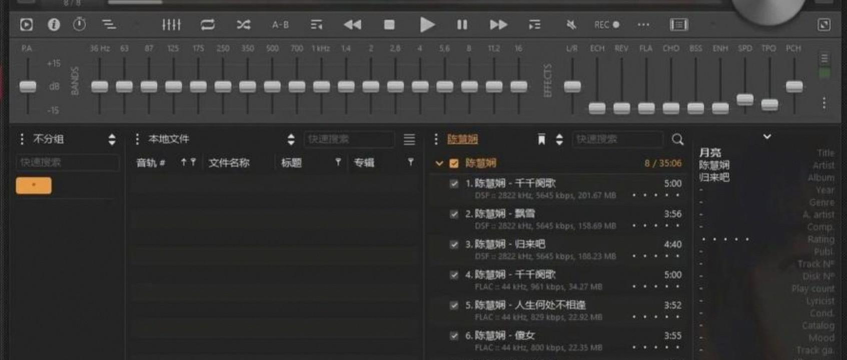
Task: Open the playback queue icon
Action: [317, 24]
